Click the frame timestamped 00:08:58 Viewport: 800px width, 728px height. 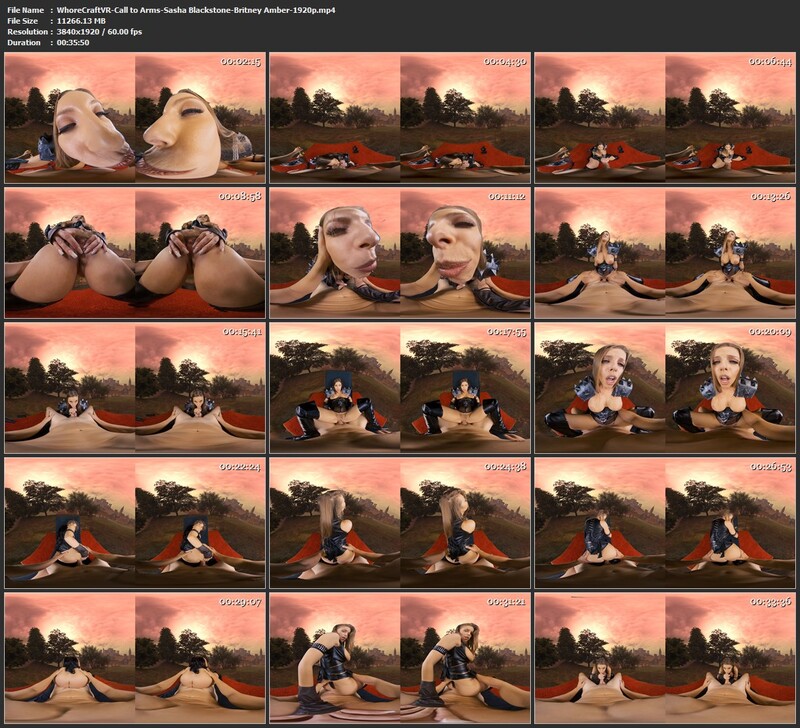pos(135,250)
